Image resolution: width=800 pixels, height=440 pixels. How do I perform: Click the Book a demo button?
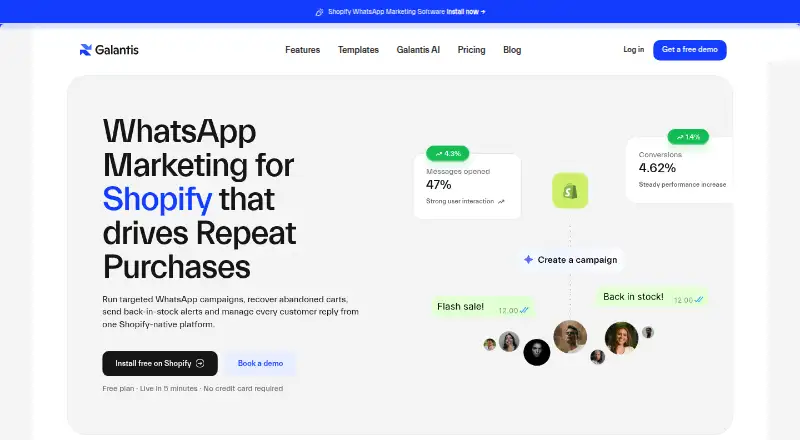(x=260, y=363)
